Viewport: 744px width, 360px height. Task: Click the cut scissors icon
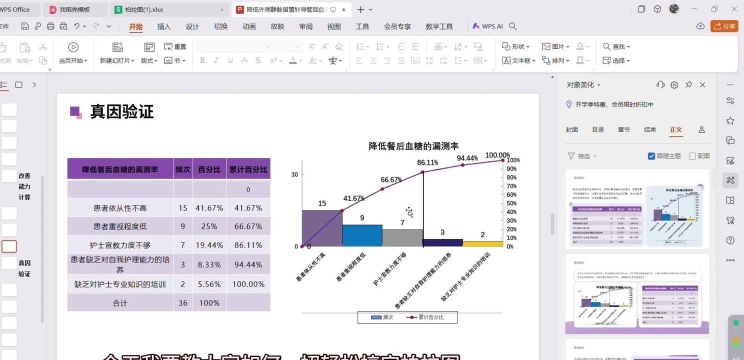click(43, 46)
